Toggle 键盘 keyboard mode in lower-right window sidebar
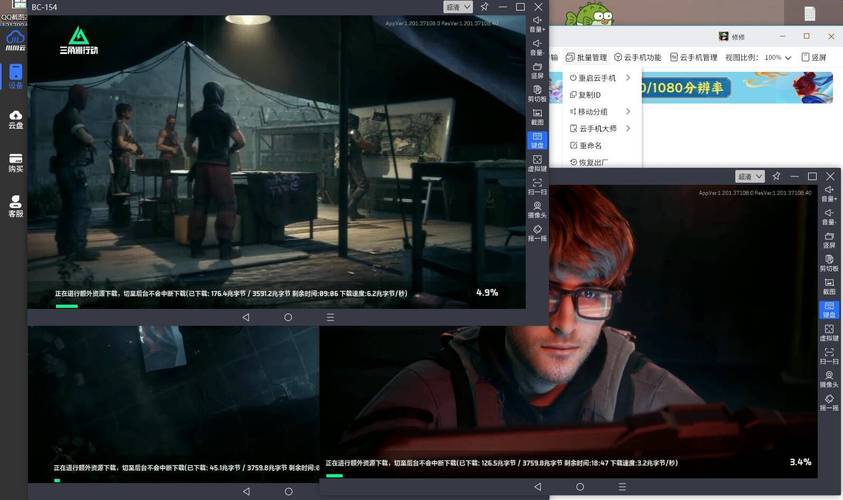Image resolution: width=843 pixels, height=500 pixels. pyautogui.click(x=829, y=309)
